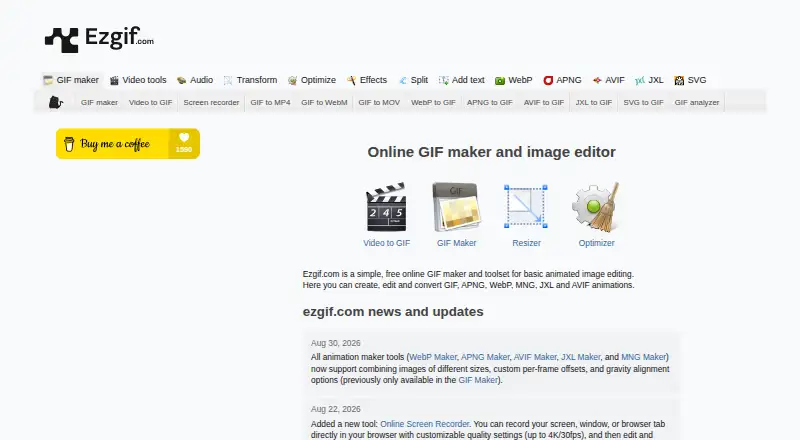Select JXL to GIF submenu tab

coord(593,103)
